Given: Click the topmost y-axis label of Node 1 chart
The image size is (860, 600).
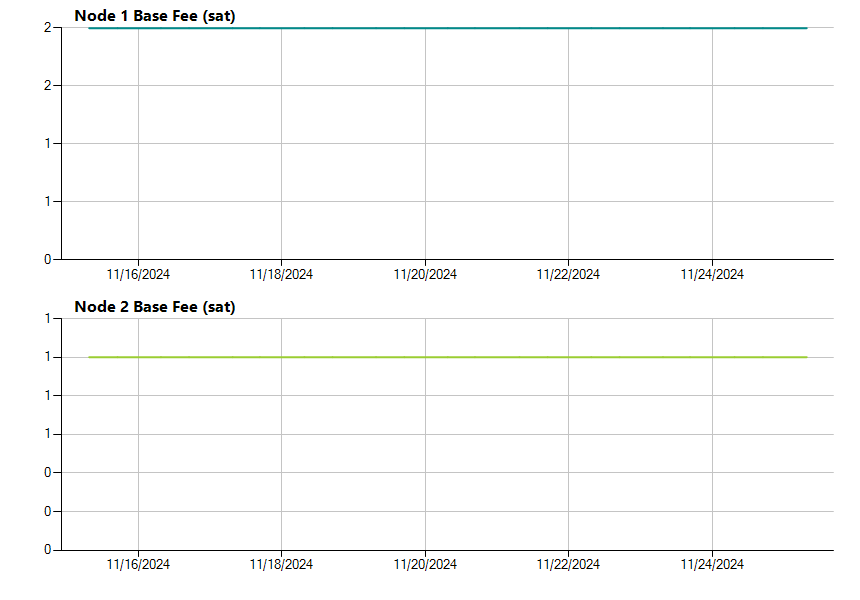Looking at the screenshot, I should [47, 28].
